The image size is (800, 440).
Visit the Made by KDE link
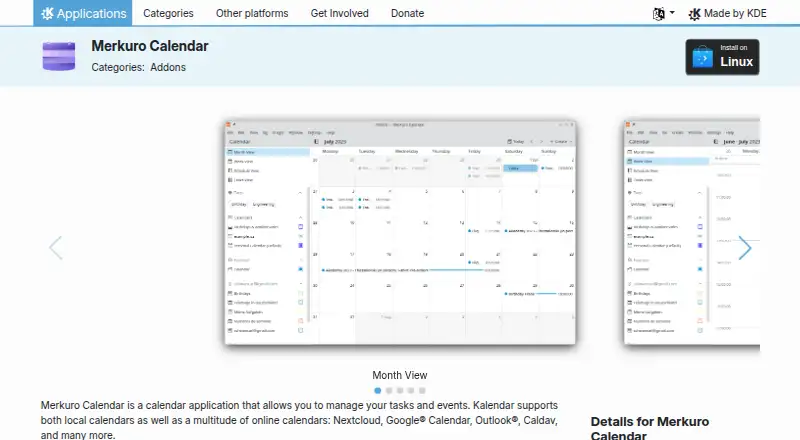point(727,13)
